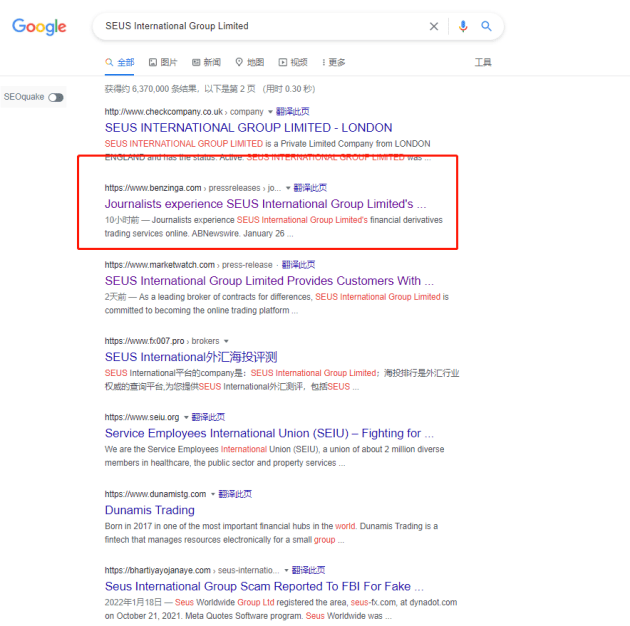This screenshot has width=630, height=626.
Task: Switch to the 图片 images tab
Action: pyautogui.click(x=163, y=62)
